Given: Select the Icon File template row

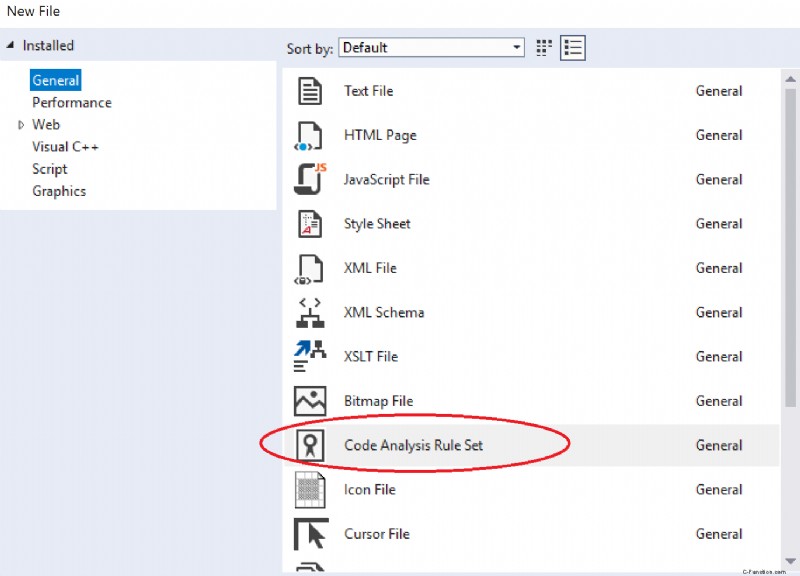Looking at the screenshot, I should tap(530, 489).
